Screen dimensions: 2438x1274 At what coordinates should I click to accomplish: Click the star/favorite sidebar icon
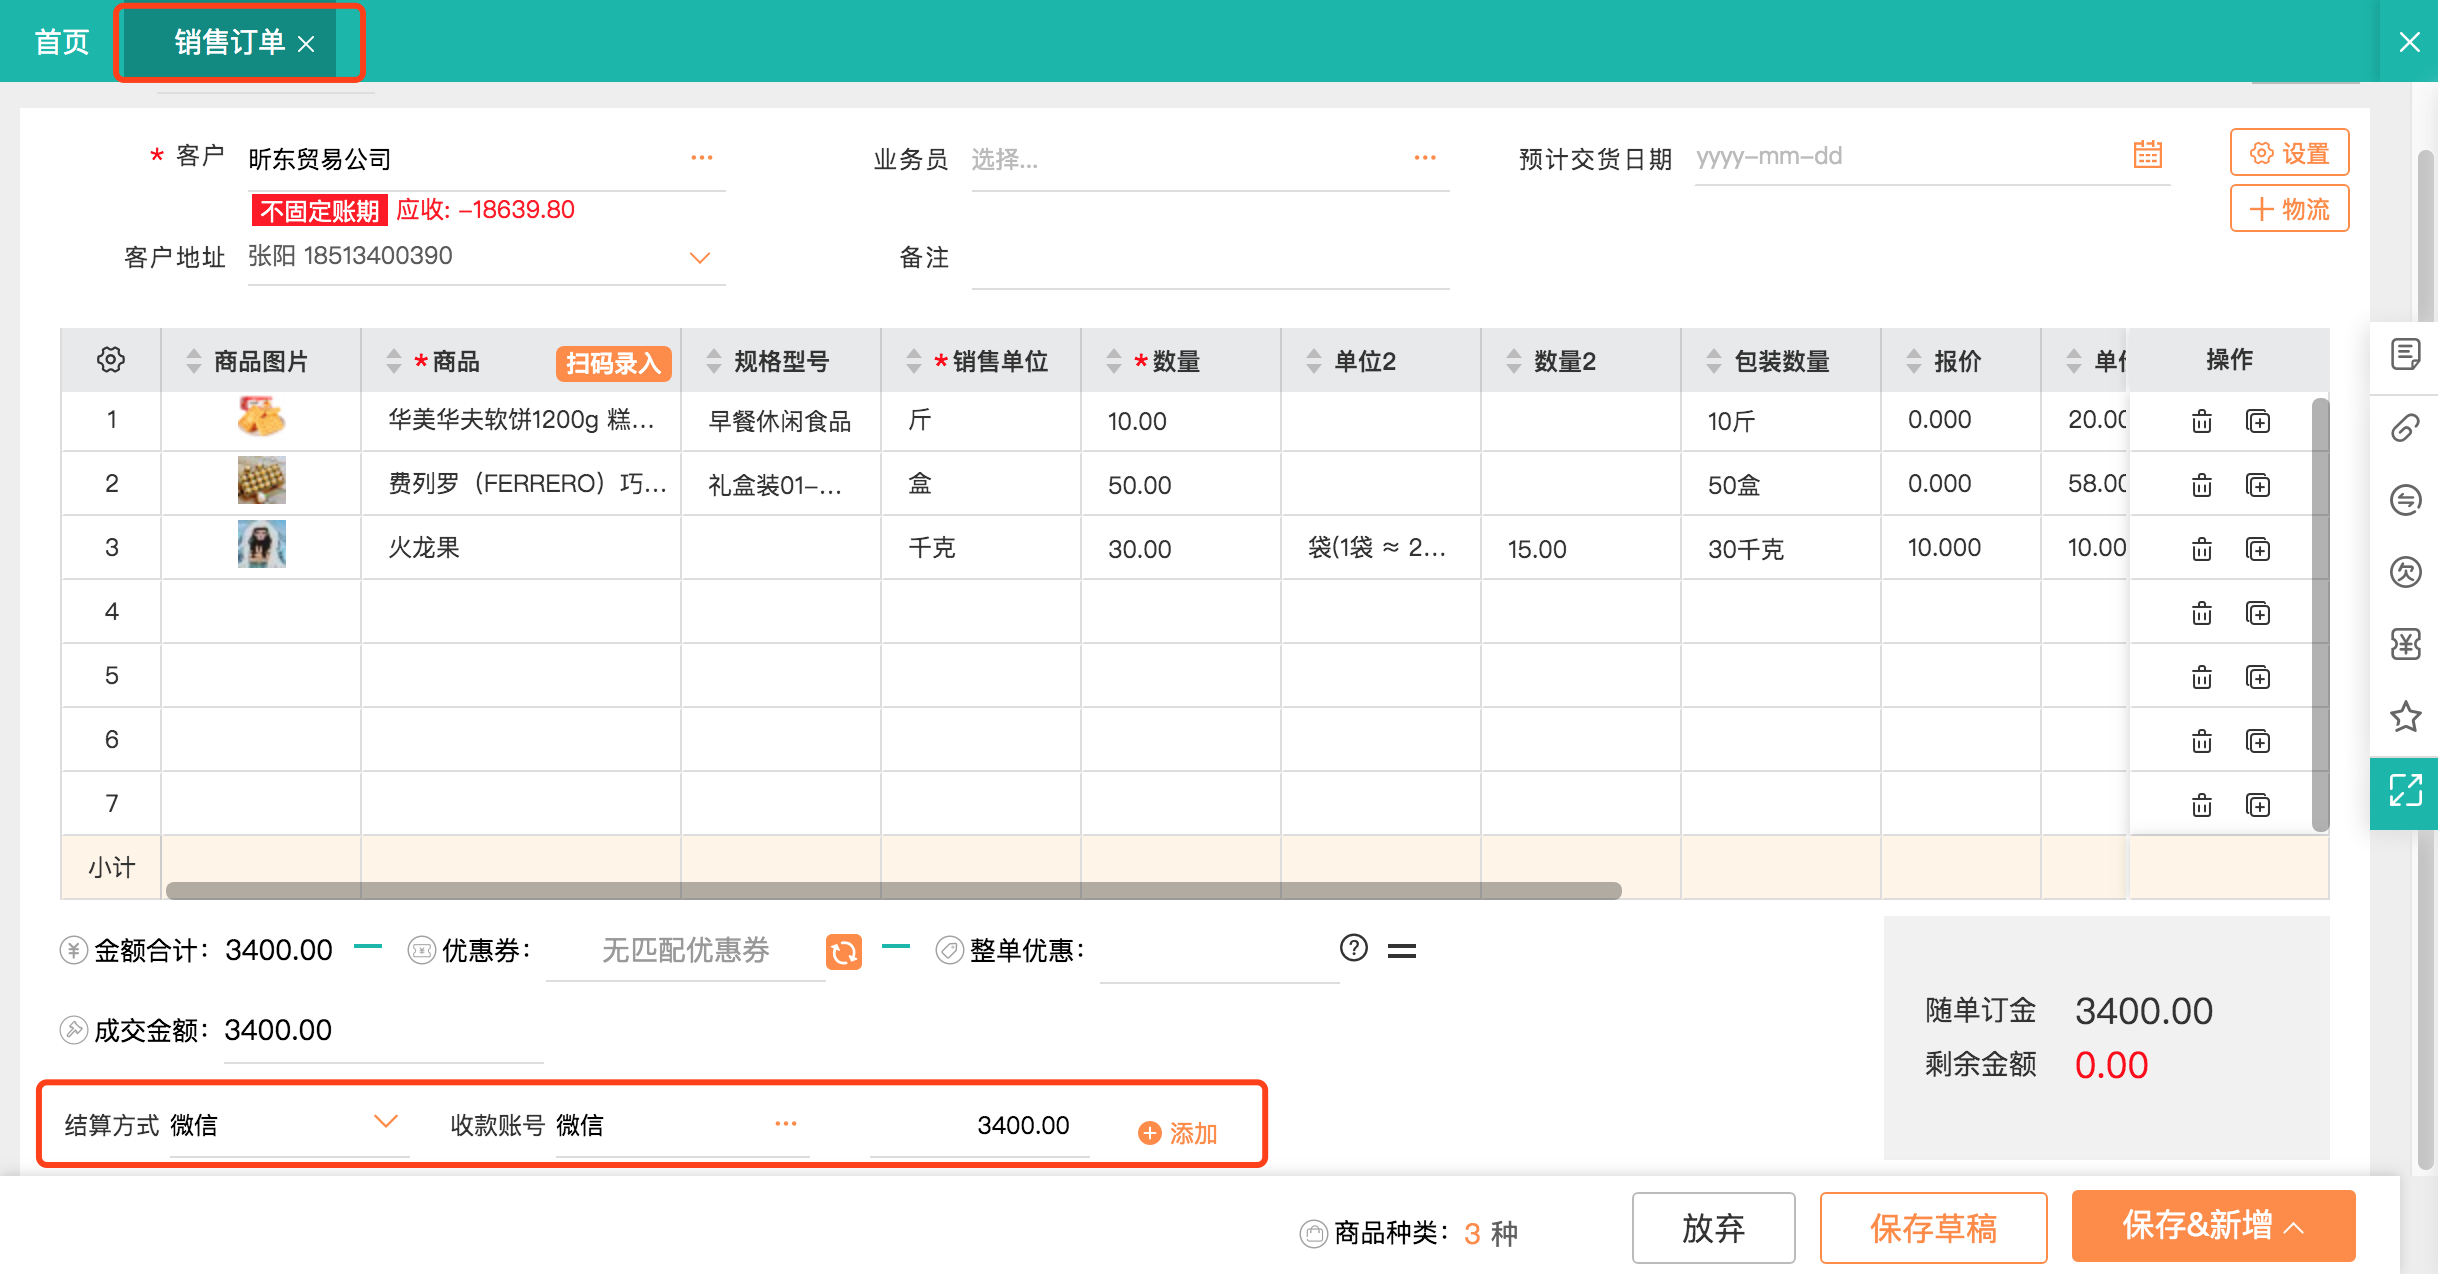tap(2404, 722)
